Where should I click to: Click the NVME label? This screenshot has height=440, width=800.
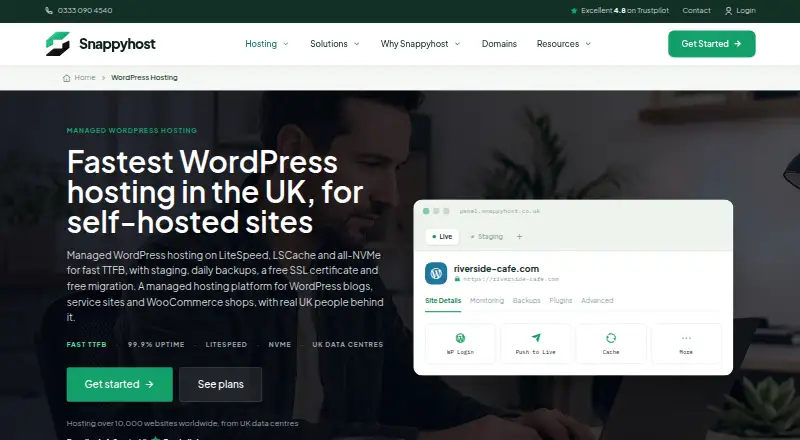(280, 345)
